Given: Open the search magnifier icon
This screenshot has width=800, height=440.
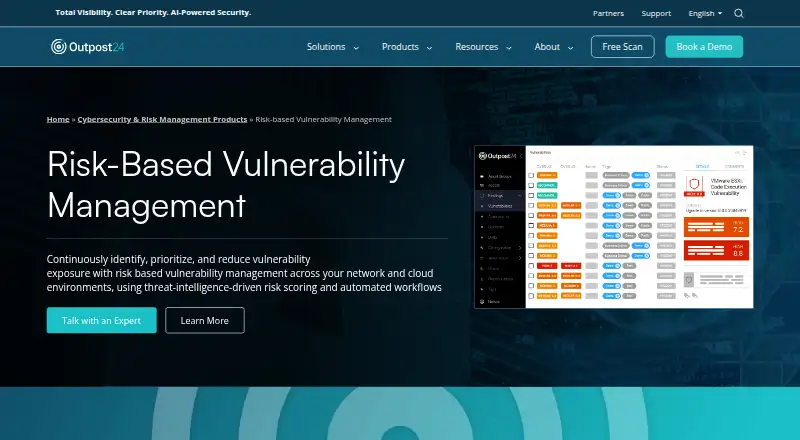Looking at the screenshot, I should click(738, 13).
